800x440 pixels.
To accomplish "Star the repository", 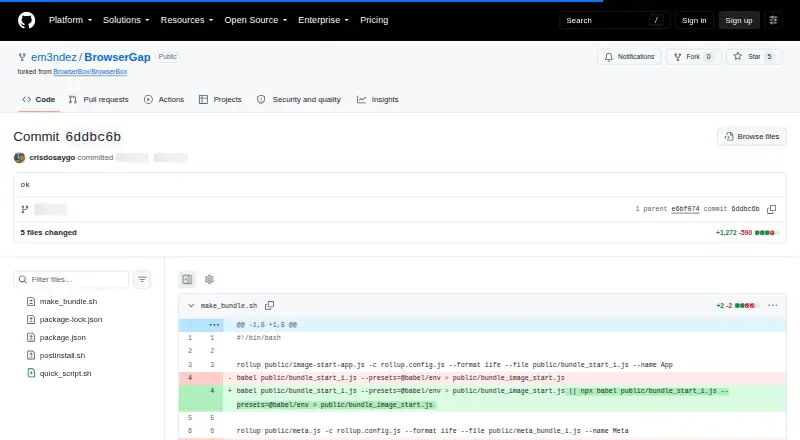I will click(x=754, y=57).
